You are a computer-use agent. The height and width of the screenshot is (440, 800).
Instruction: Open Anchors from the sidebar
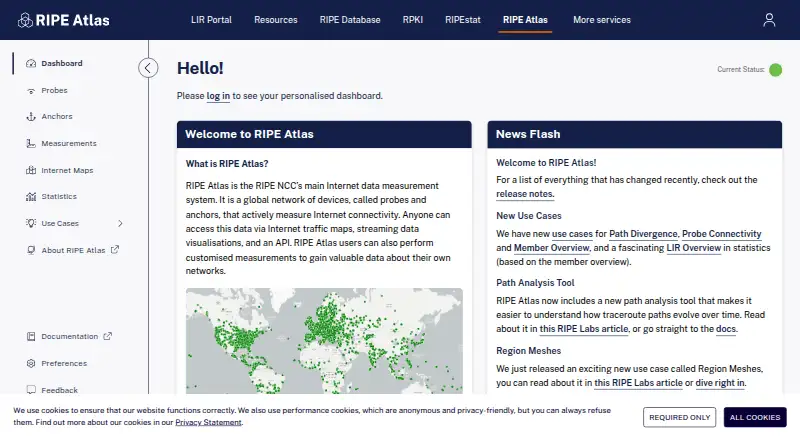click(57, 116)
